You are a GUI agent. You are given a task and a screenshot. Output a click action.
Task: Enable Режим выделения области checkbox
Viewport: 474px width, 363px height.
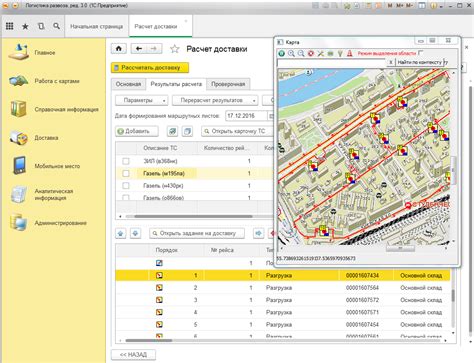[420, 53]
